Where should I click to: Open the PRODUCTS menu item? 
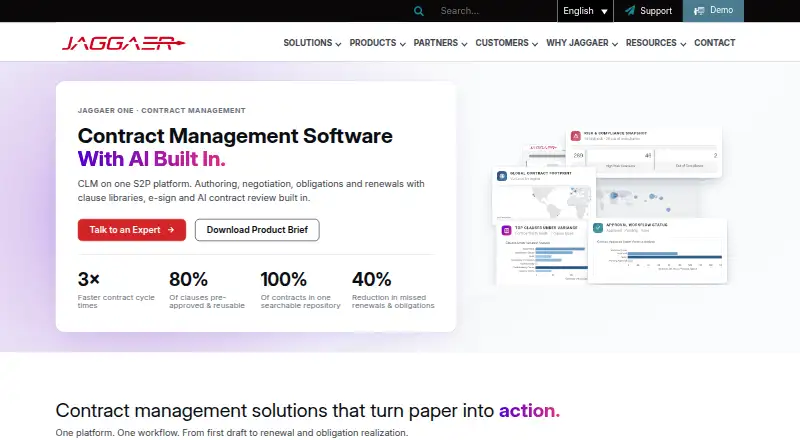[x=372, y=43]
